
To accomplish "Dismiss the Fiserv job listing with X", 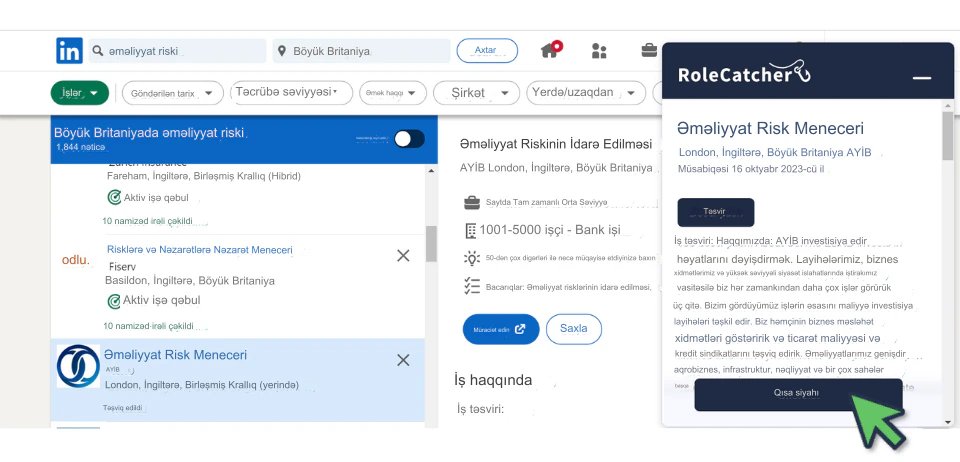I will coord(403,256).
